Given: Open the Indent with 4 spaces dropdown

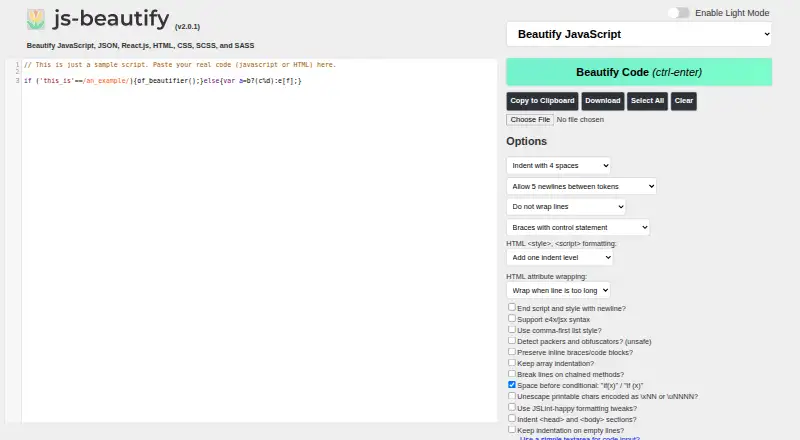Looking at the screenshot, I should point(558,165).
